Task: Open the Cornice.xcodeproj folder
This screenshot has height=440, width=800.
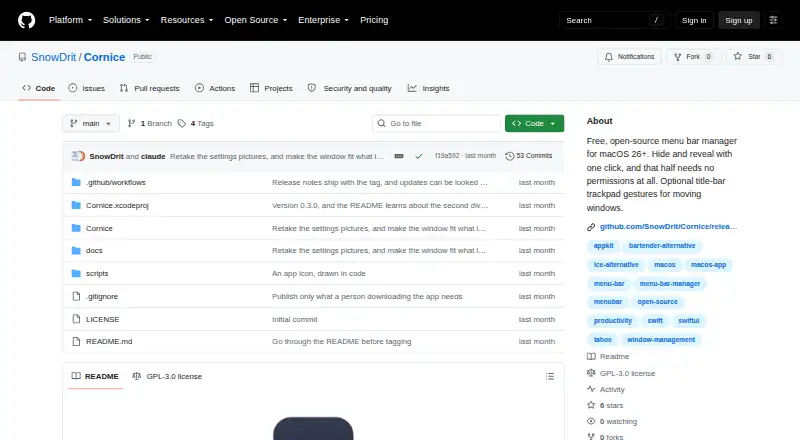Action: (x=117, y=205)
